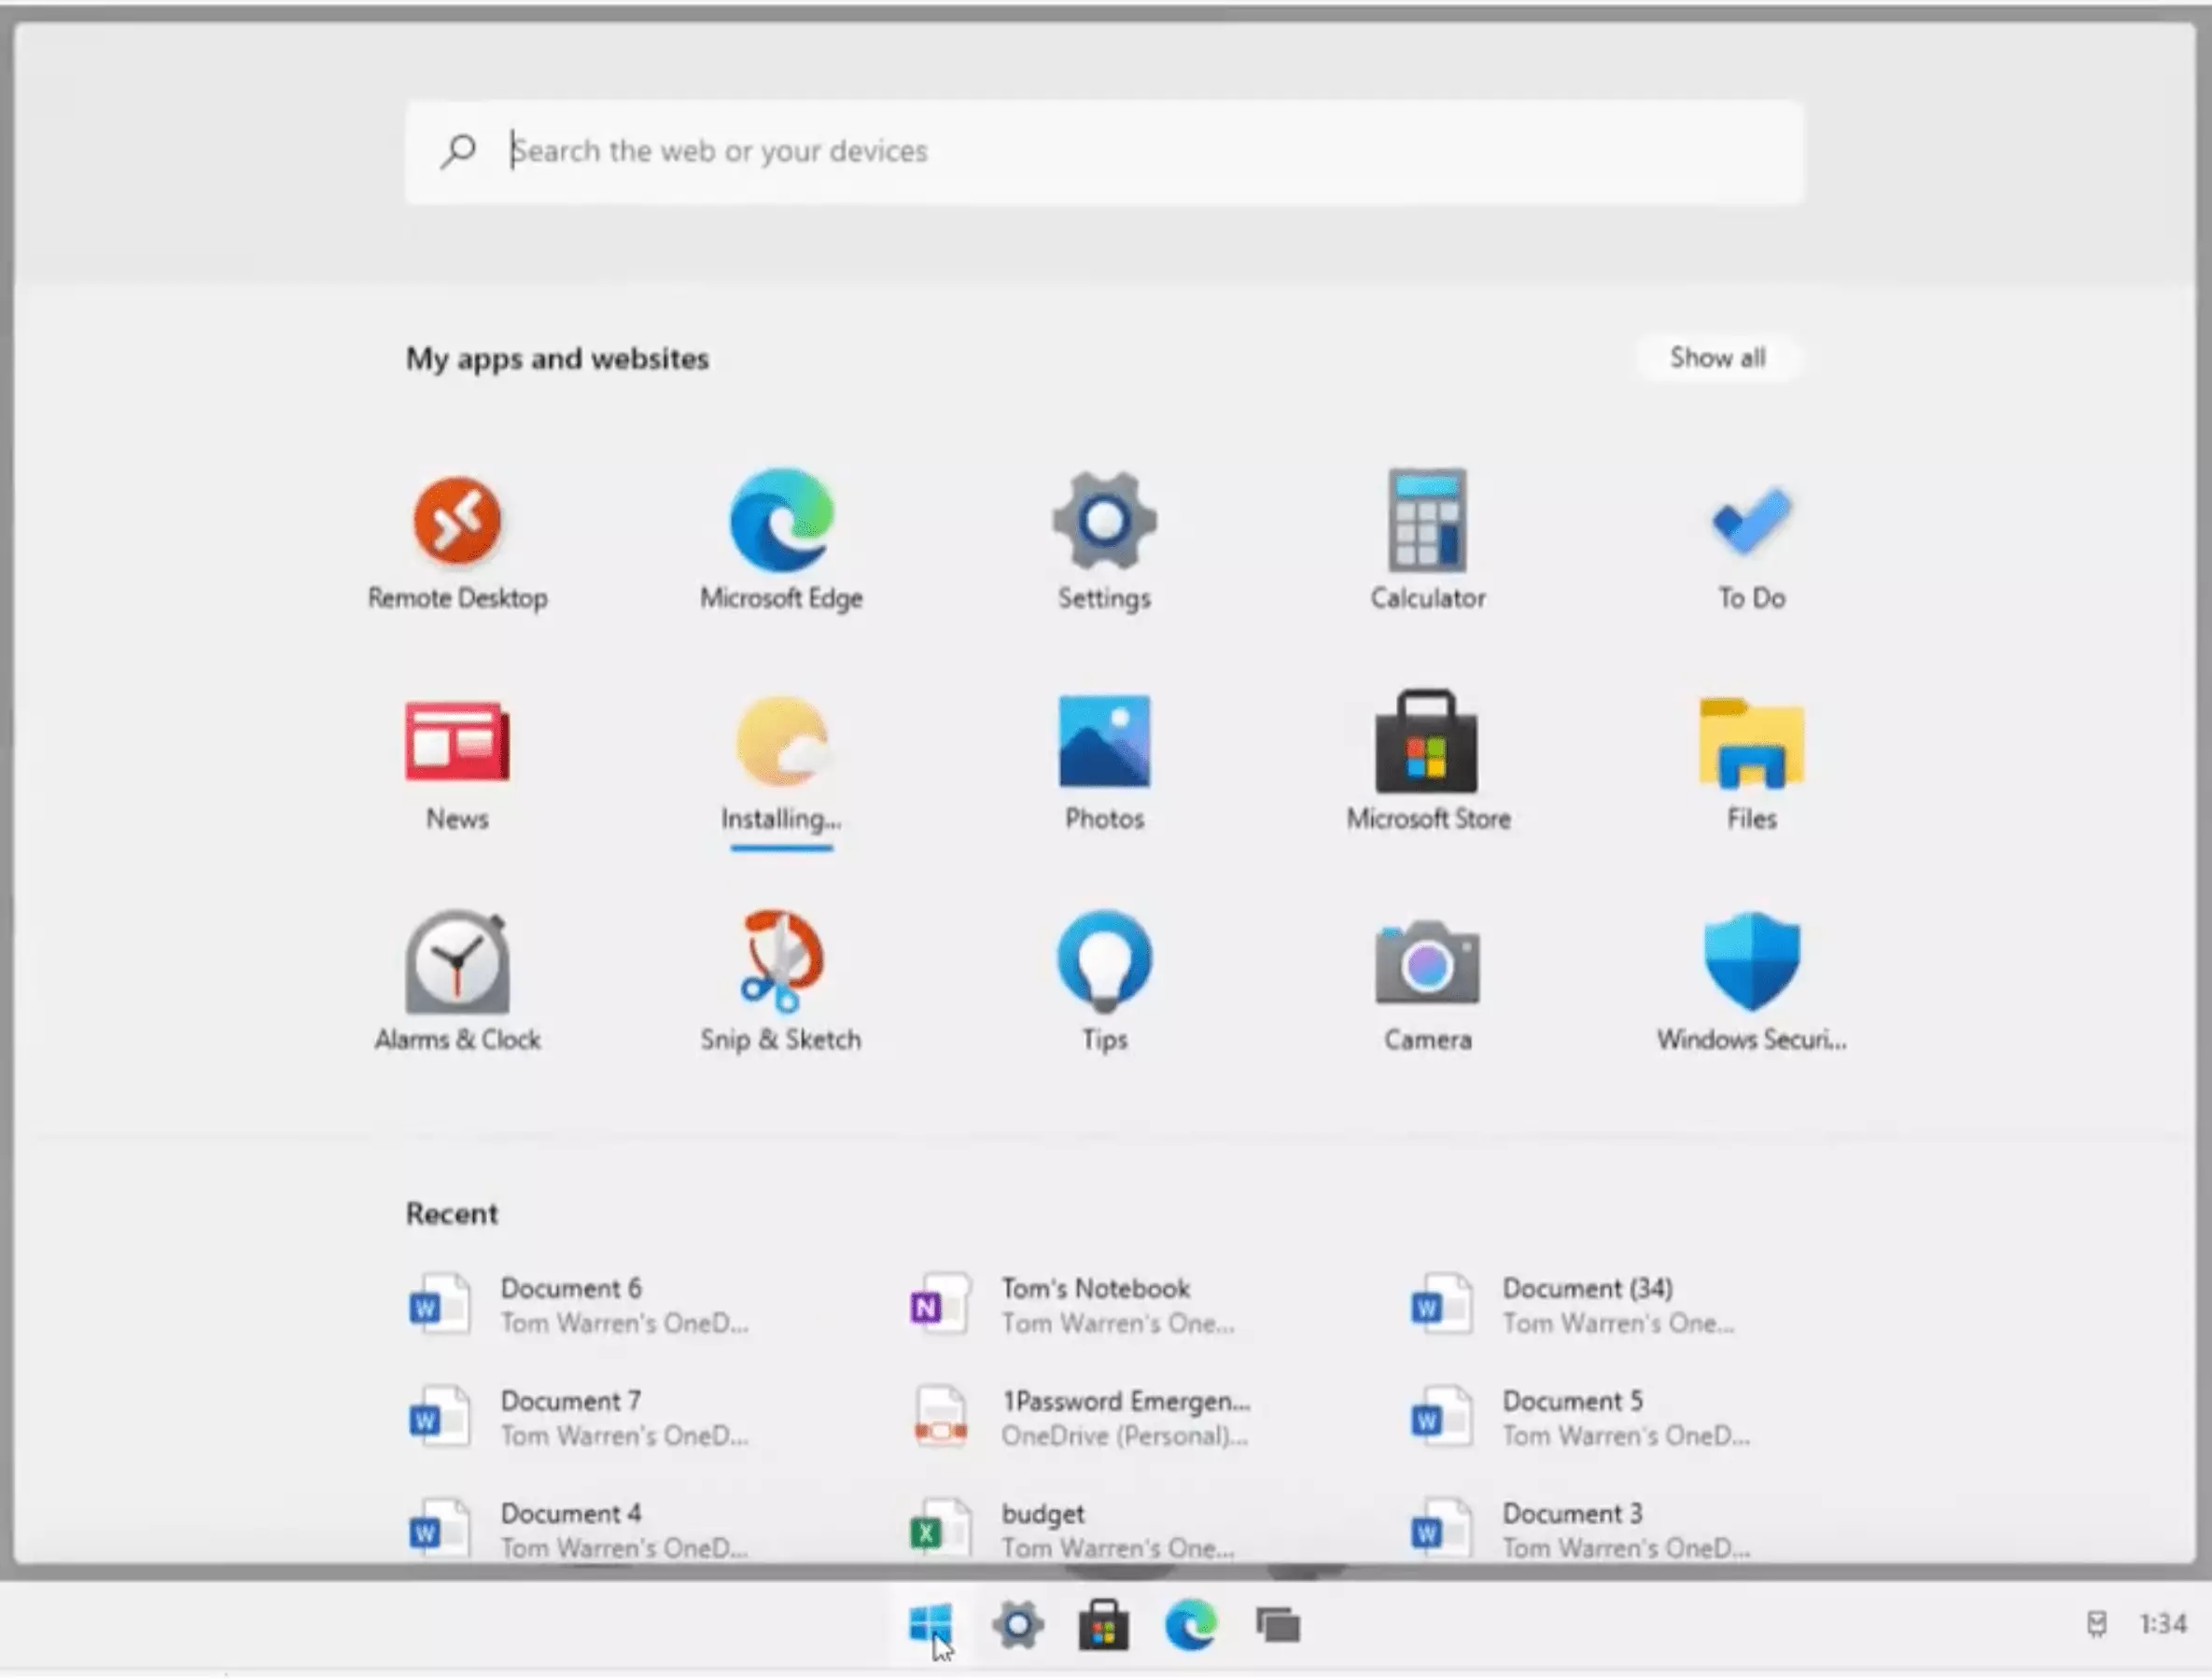Open News app
Viewport: 2212px width, 1680px height.
coord(456,759)
